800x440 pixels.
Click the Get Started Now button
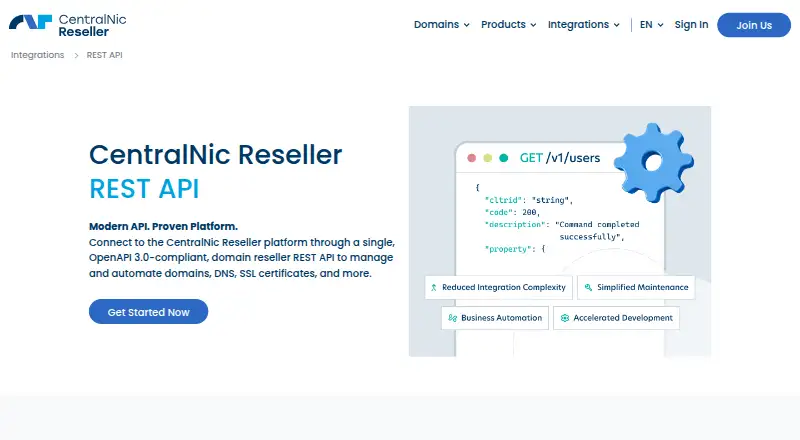pos(148,312)
